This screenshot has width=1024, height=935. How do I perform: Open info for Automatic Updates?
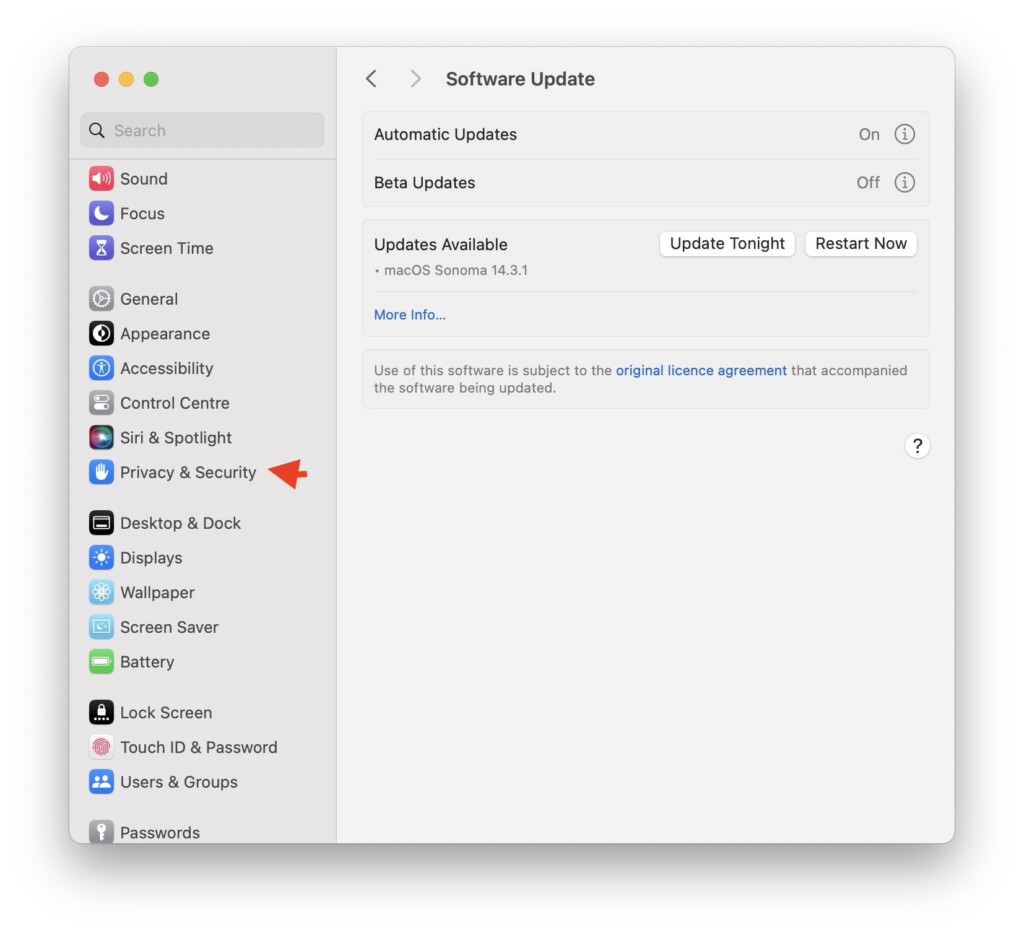coord(904,134)
